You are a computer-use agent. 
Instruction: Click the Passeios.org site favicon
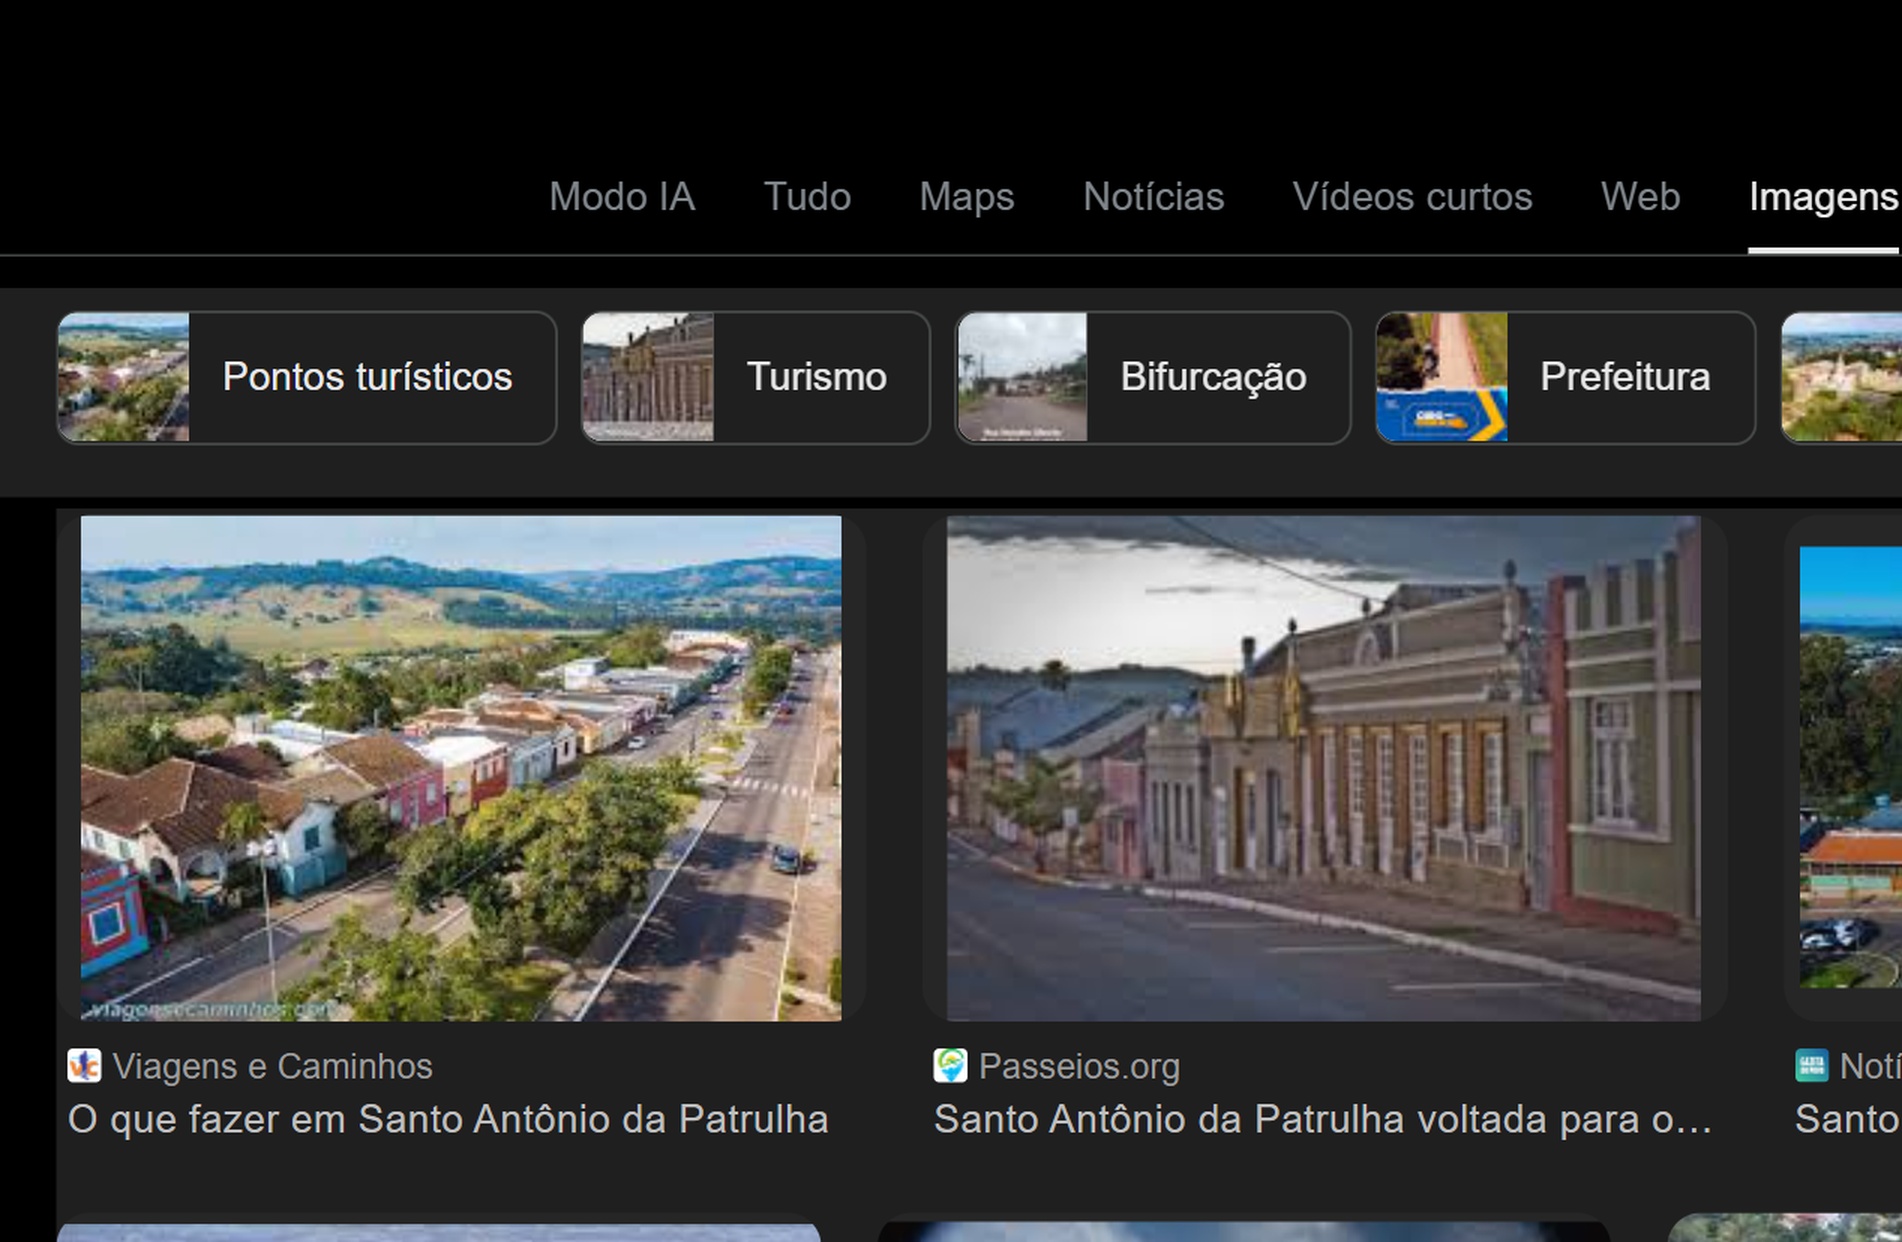(x=950, y=1066)
